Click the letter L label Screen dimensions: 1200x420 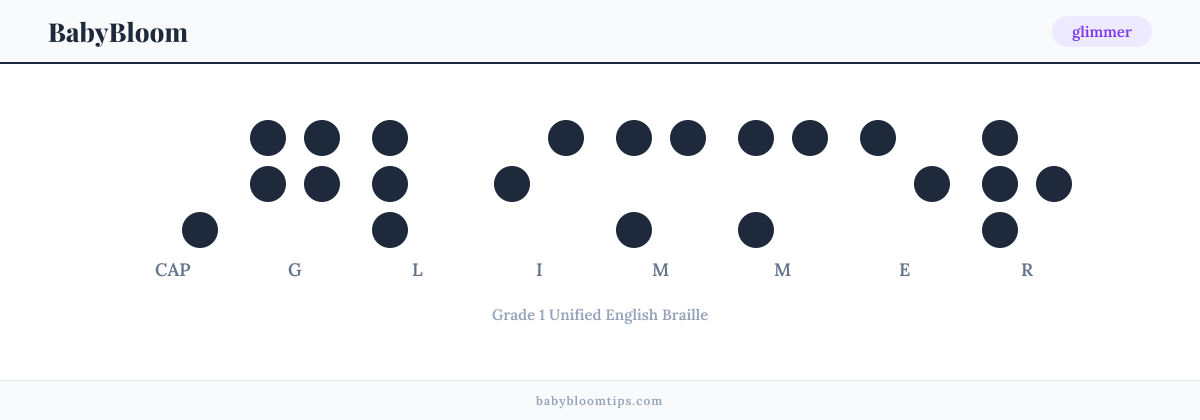pyautogui.click(x=417, y=270)
